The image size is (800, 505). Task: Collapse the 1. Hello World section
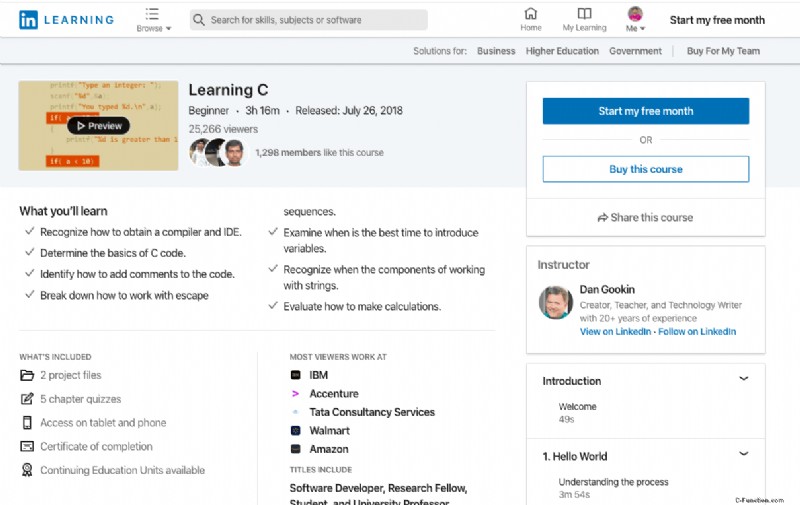tap(743, 455)
